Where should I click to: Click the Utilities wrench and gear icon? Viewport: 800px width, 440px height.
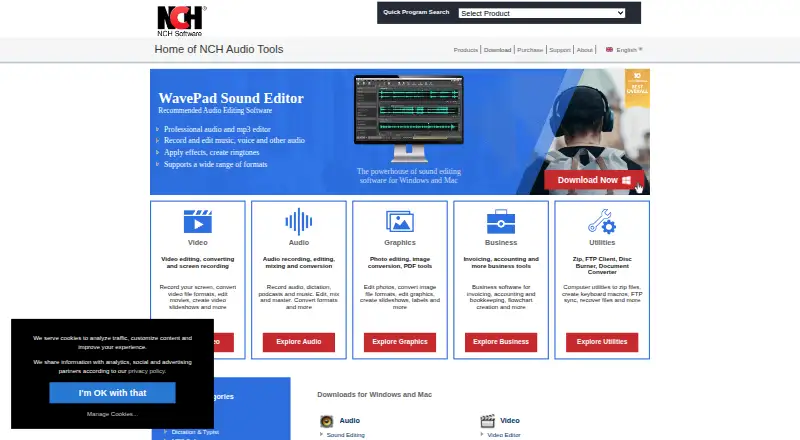click(x=602, y=221)
